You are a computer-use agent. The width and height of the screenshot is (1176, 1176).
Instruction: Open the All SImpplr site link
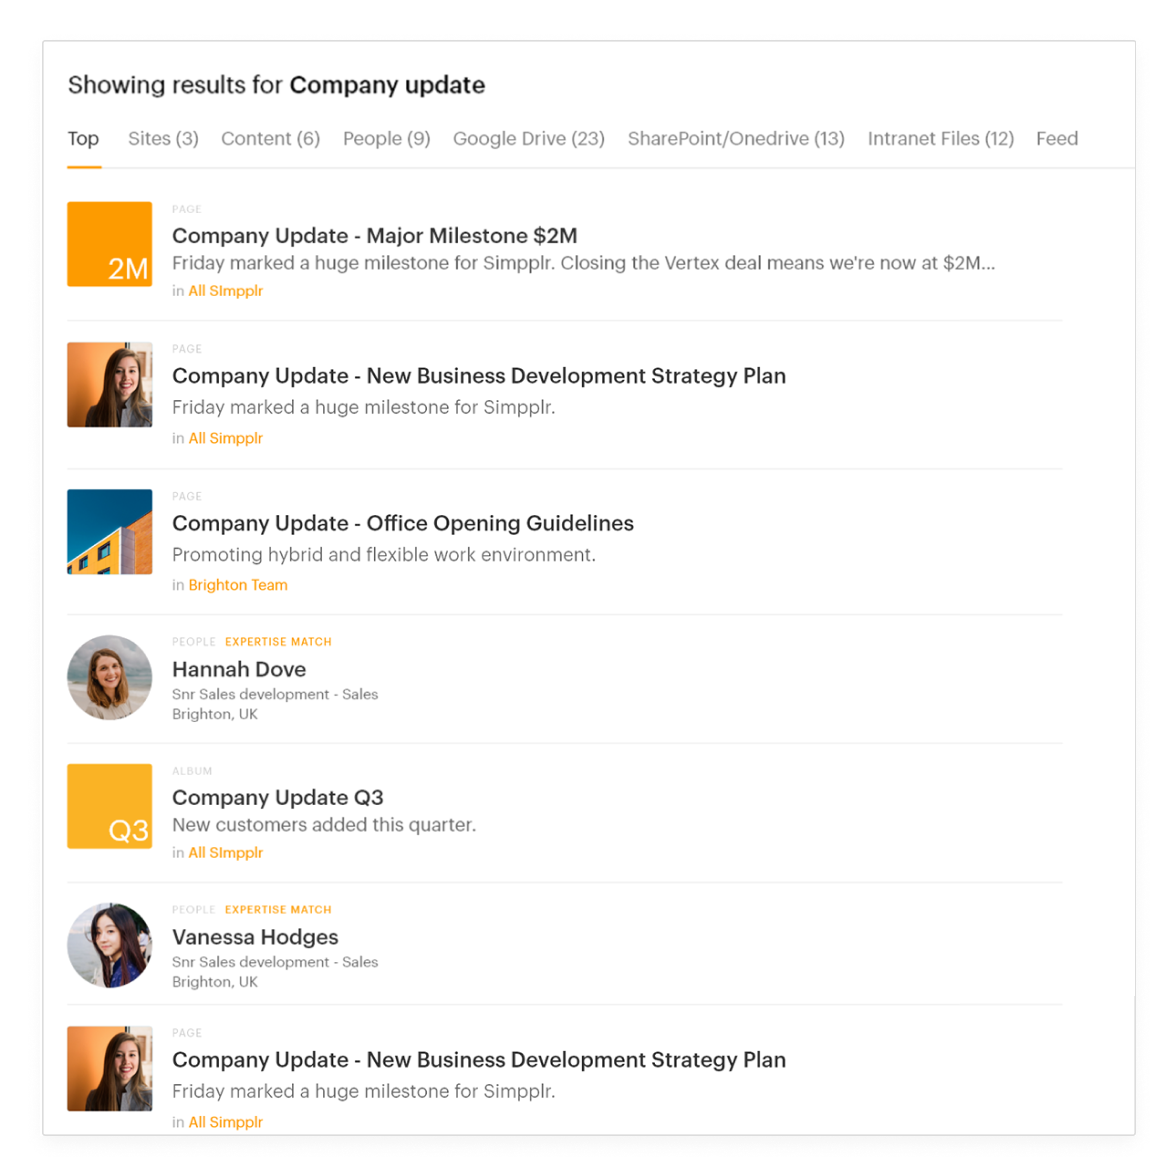pyautogui.click(x=225, y=291)
